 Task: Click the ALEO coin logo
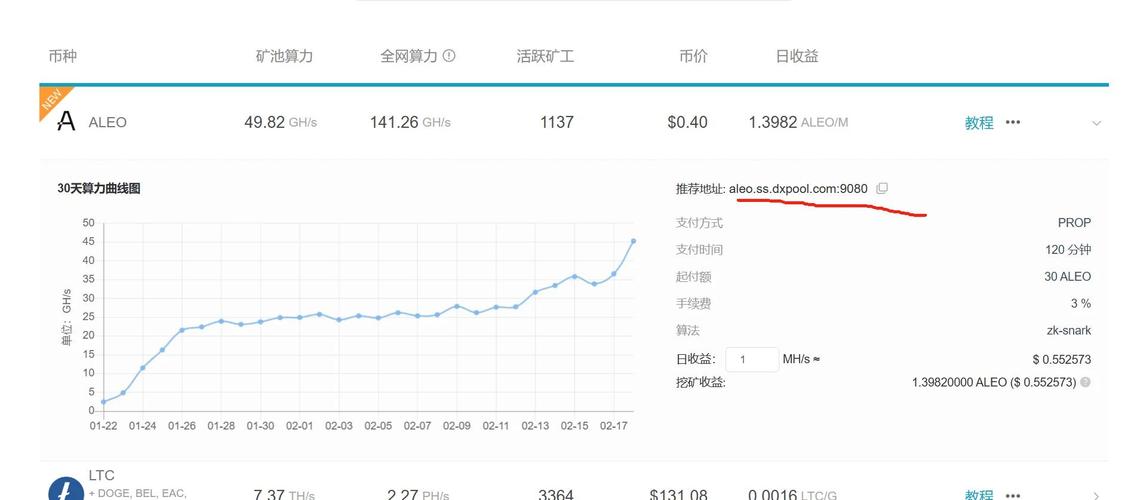(x=66, y=122)
